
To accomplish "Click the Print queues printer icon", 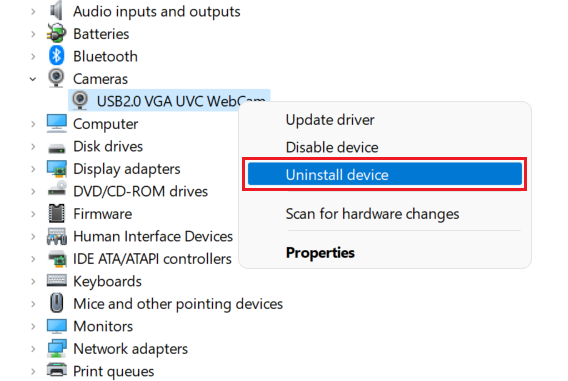I will [57, 370].
